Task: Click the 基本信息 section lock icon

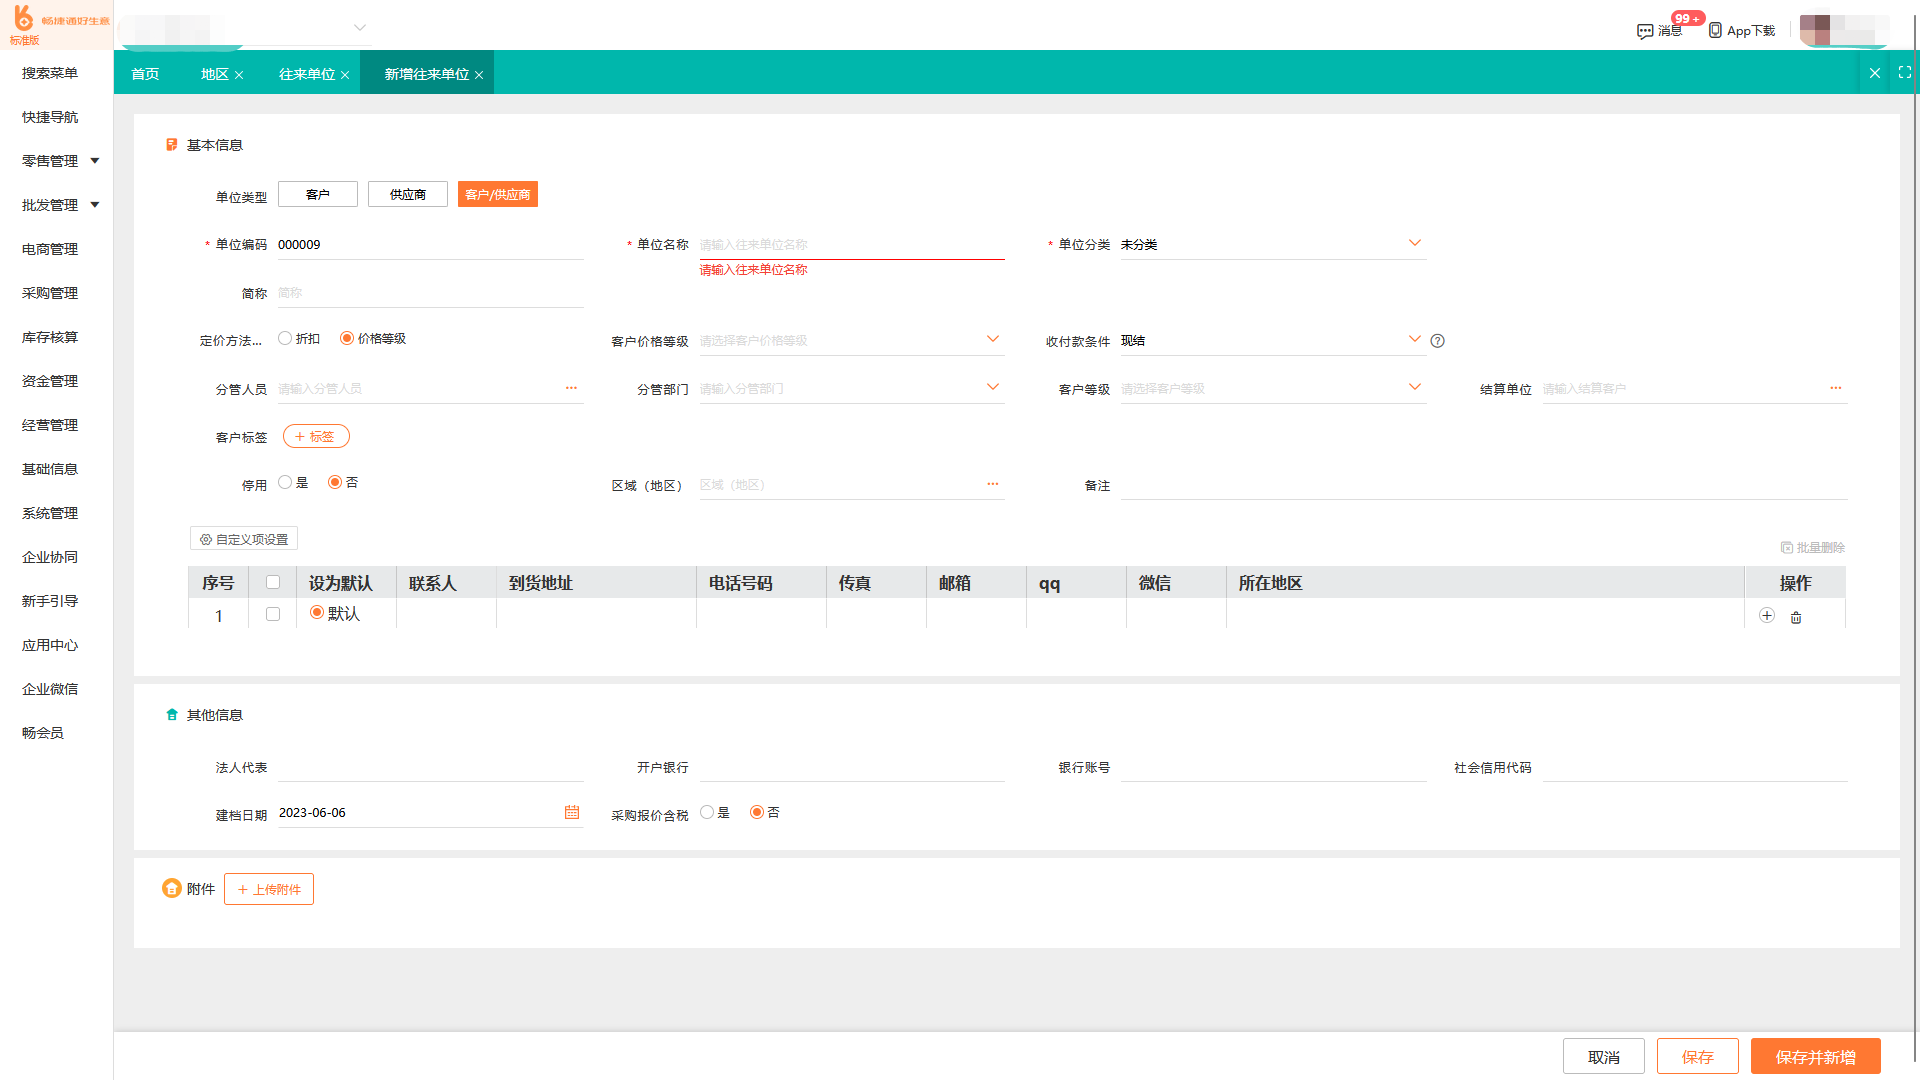Action: point(171,144)
